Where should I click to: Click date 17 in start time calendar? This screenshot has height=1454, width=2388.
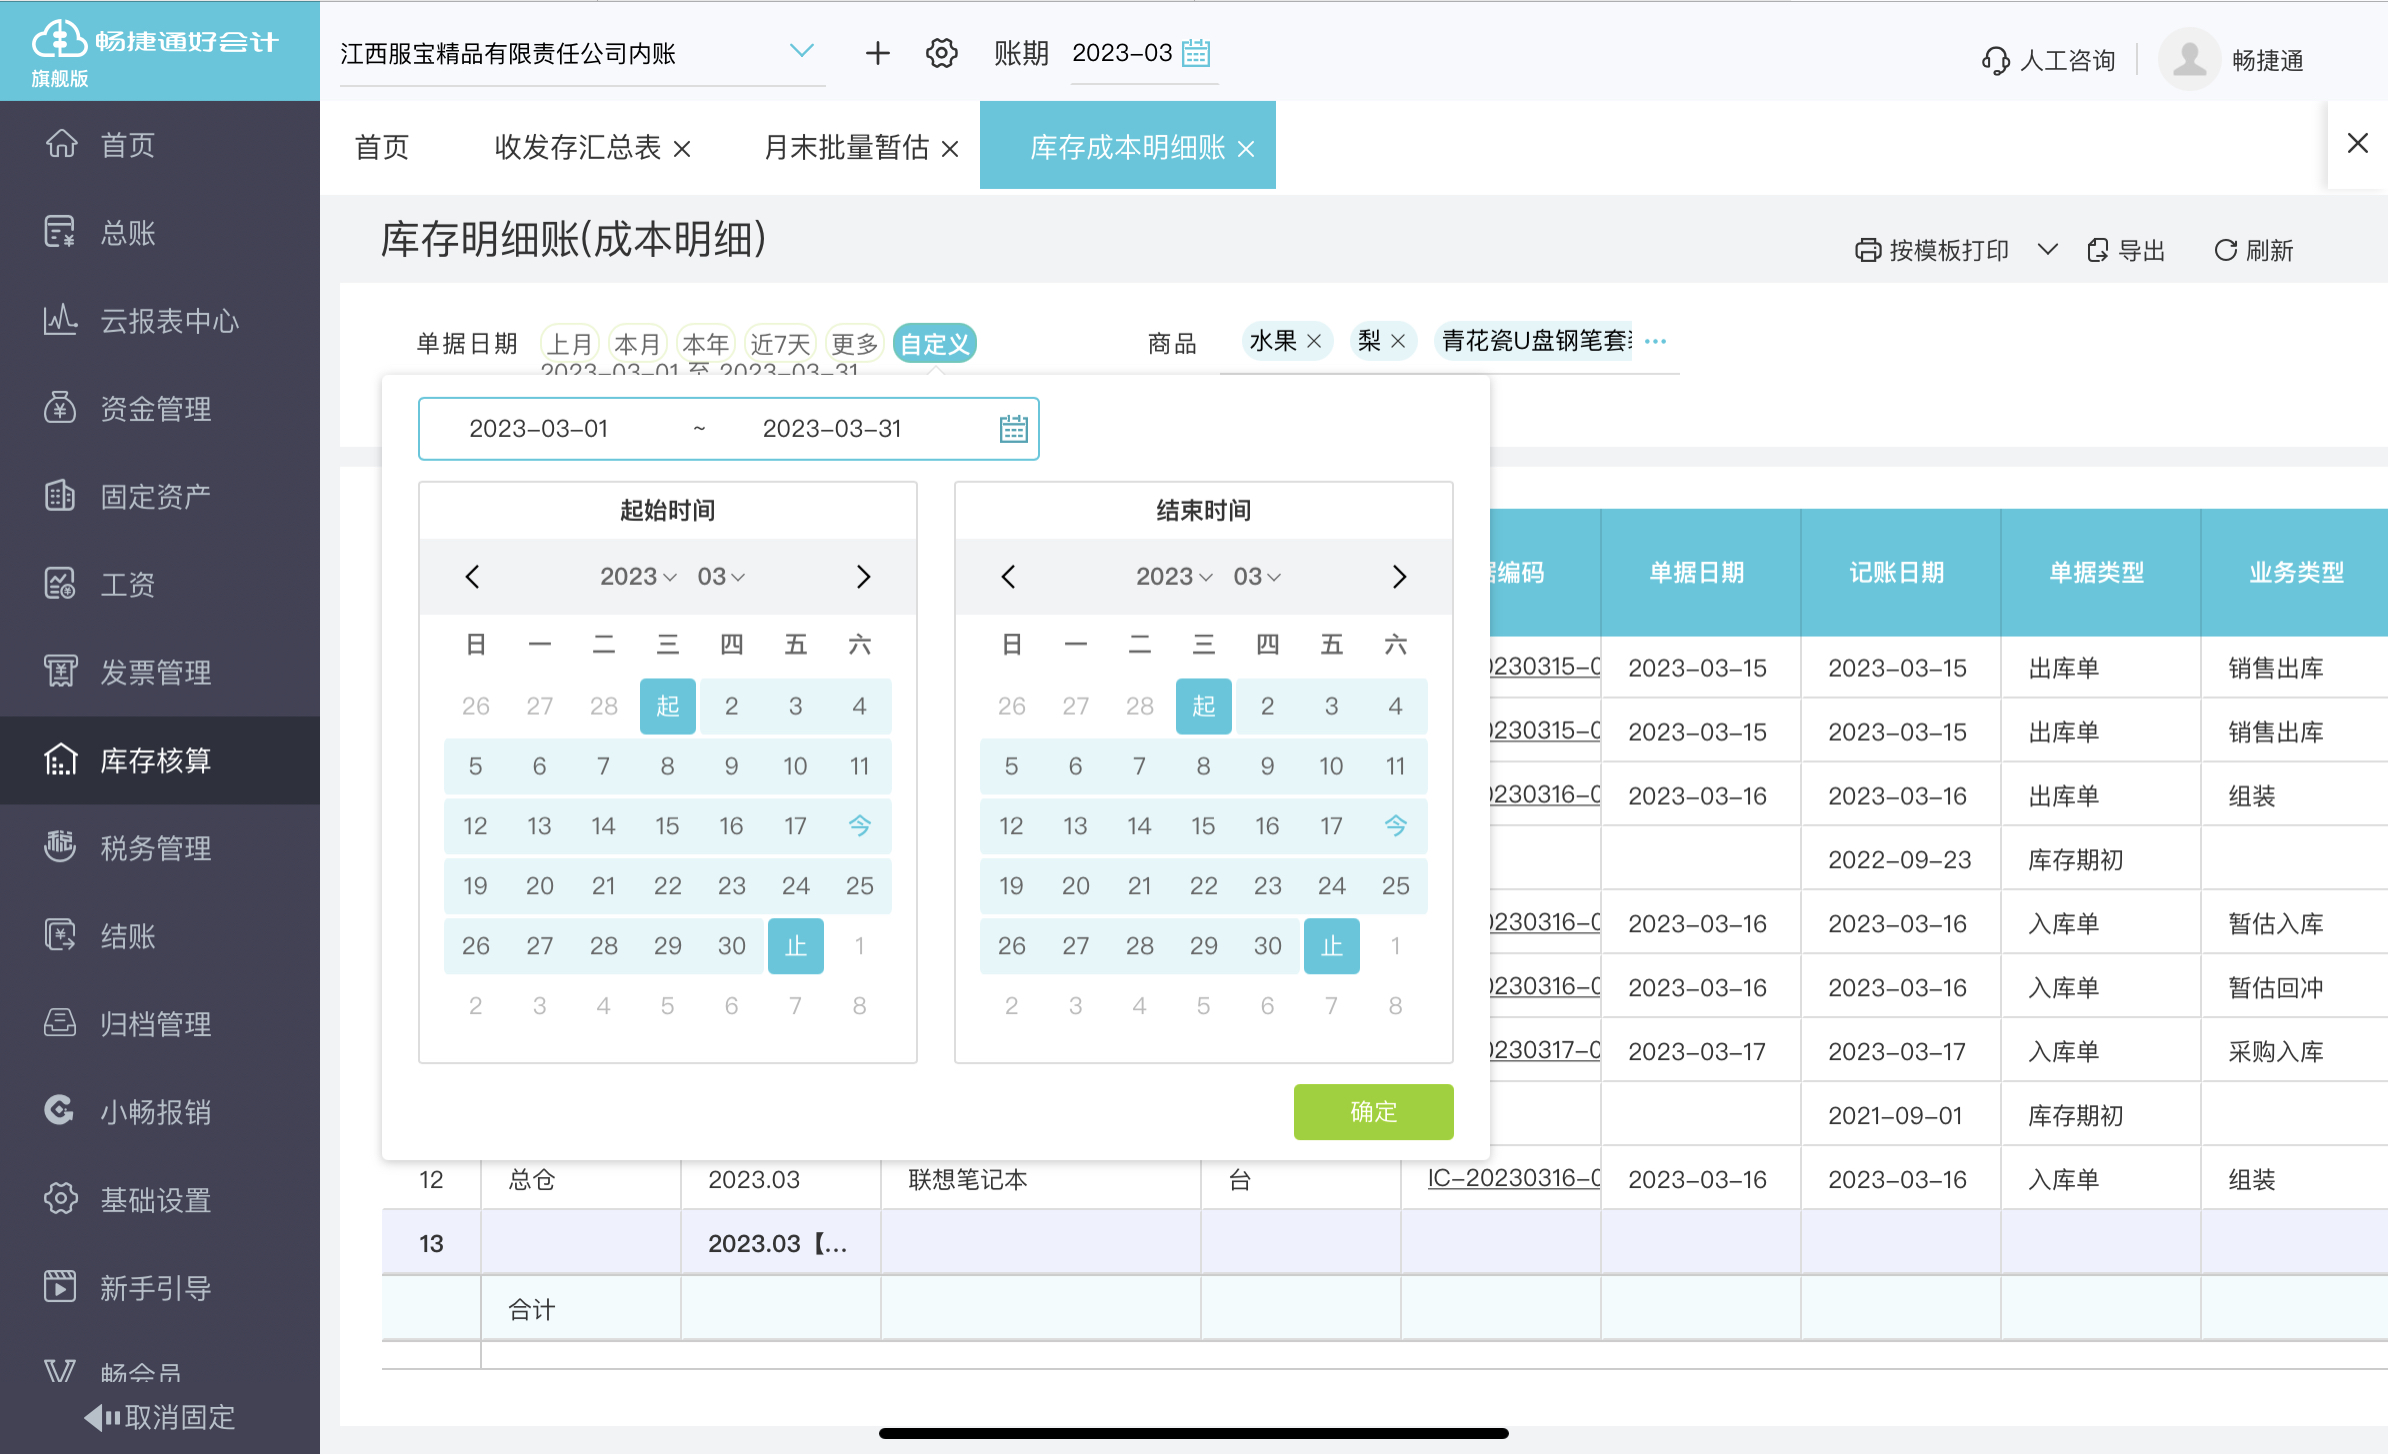click(x=797, y=826)
